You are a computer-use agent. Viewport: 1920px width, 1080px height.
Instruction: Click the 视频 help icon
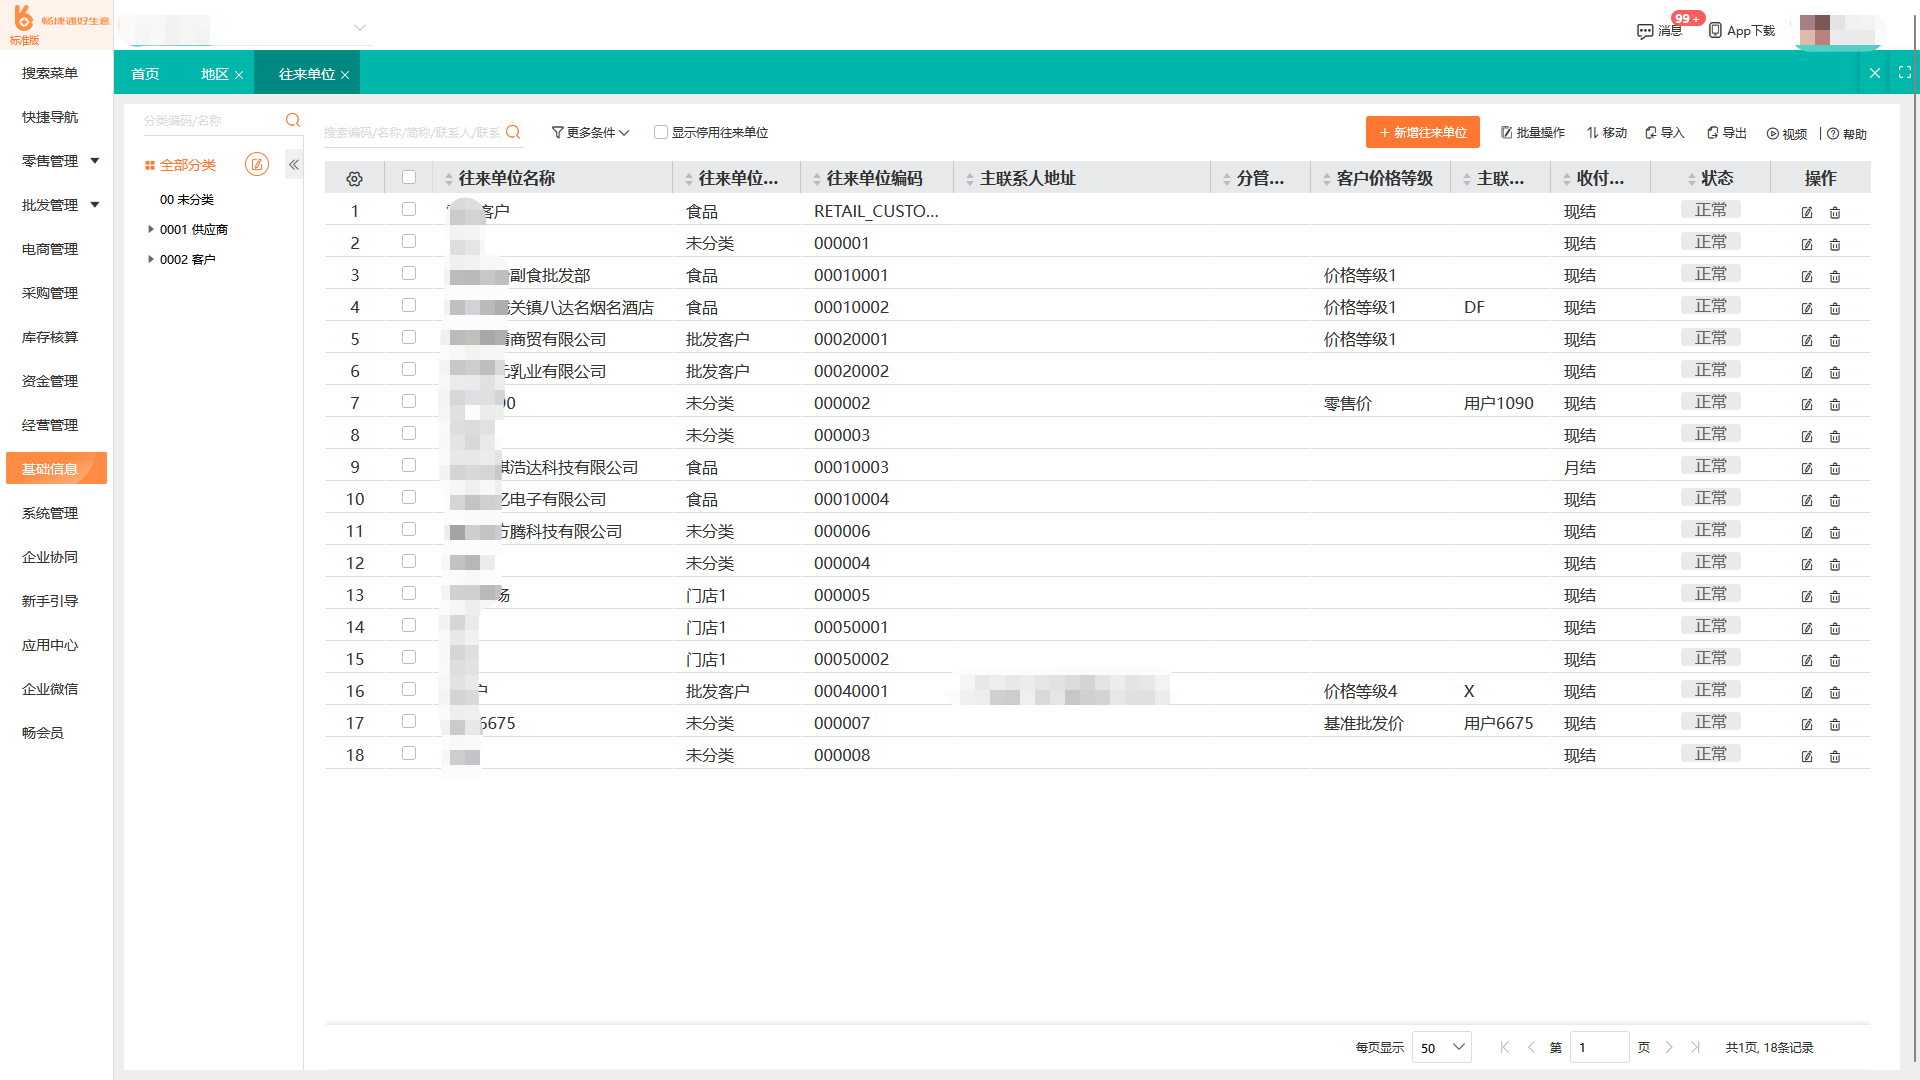coord(1785,131)
